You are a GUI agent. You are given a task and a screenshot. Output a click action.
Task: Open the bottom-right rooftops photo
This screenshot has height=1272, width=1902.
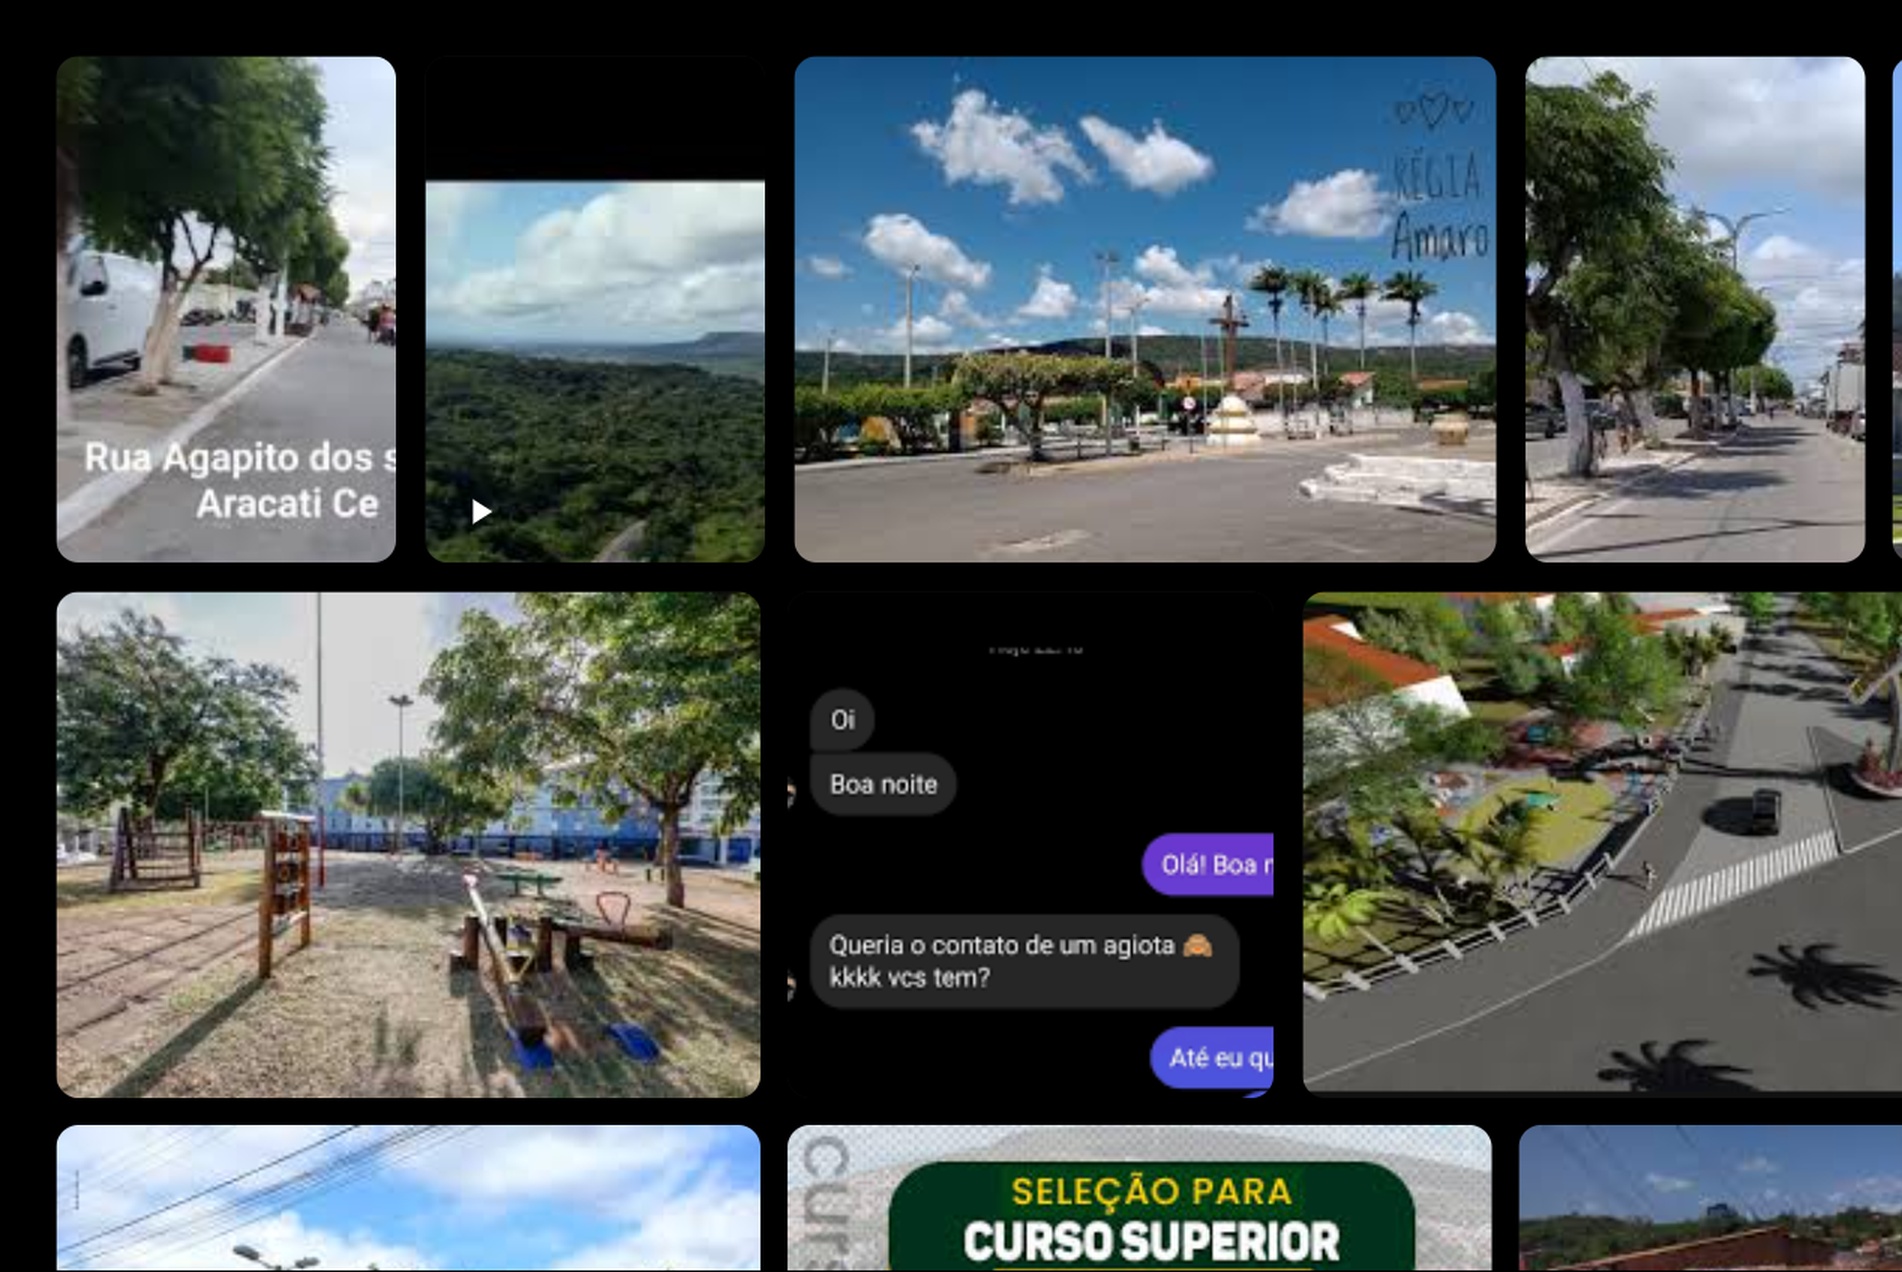pos(1709,1198)
